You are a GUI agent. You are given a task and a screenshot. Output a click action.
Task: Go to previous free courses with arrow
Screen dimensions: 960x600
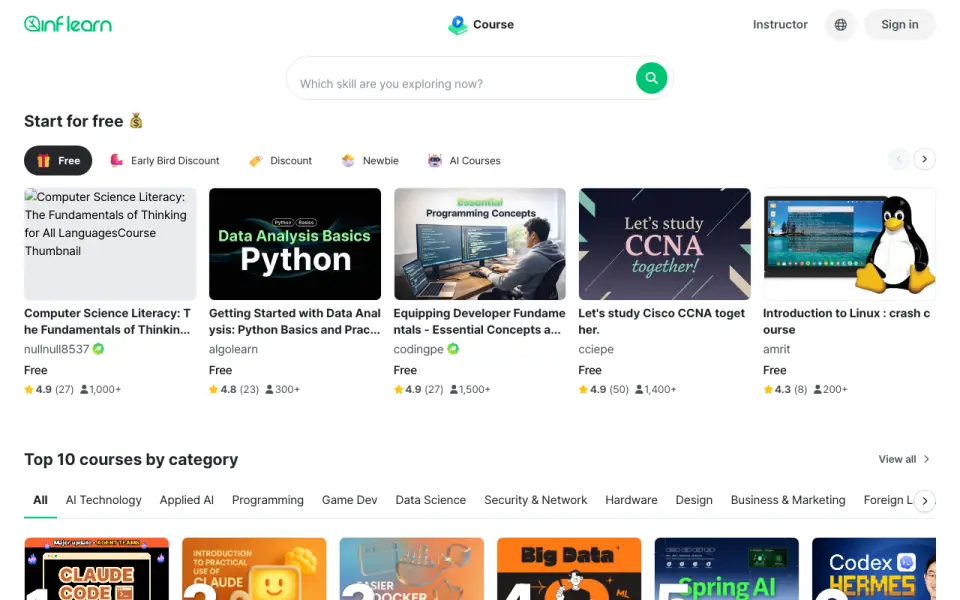pyautogui.click(x=898, y=159)
